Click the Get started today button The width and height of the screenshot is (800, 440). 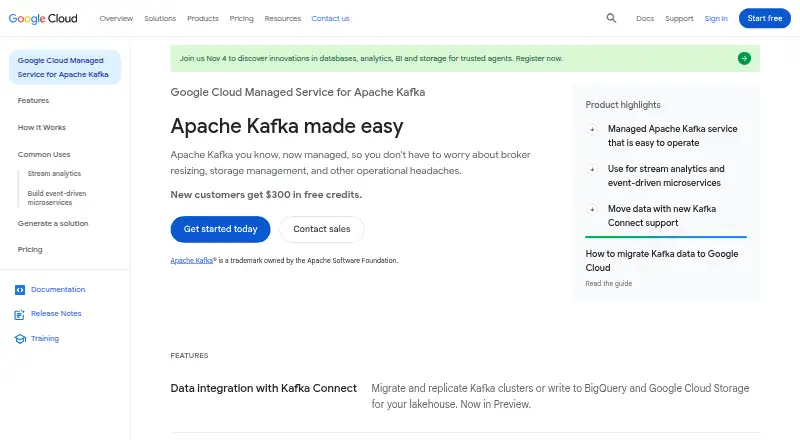220,229
